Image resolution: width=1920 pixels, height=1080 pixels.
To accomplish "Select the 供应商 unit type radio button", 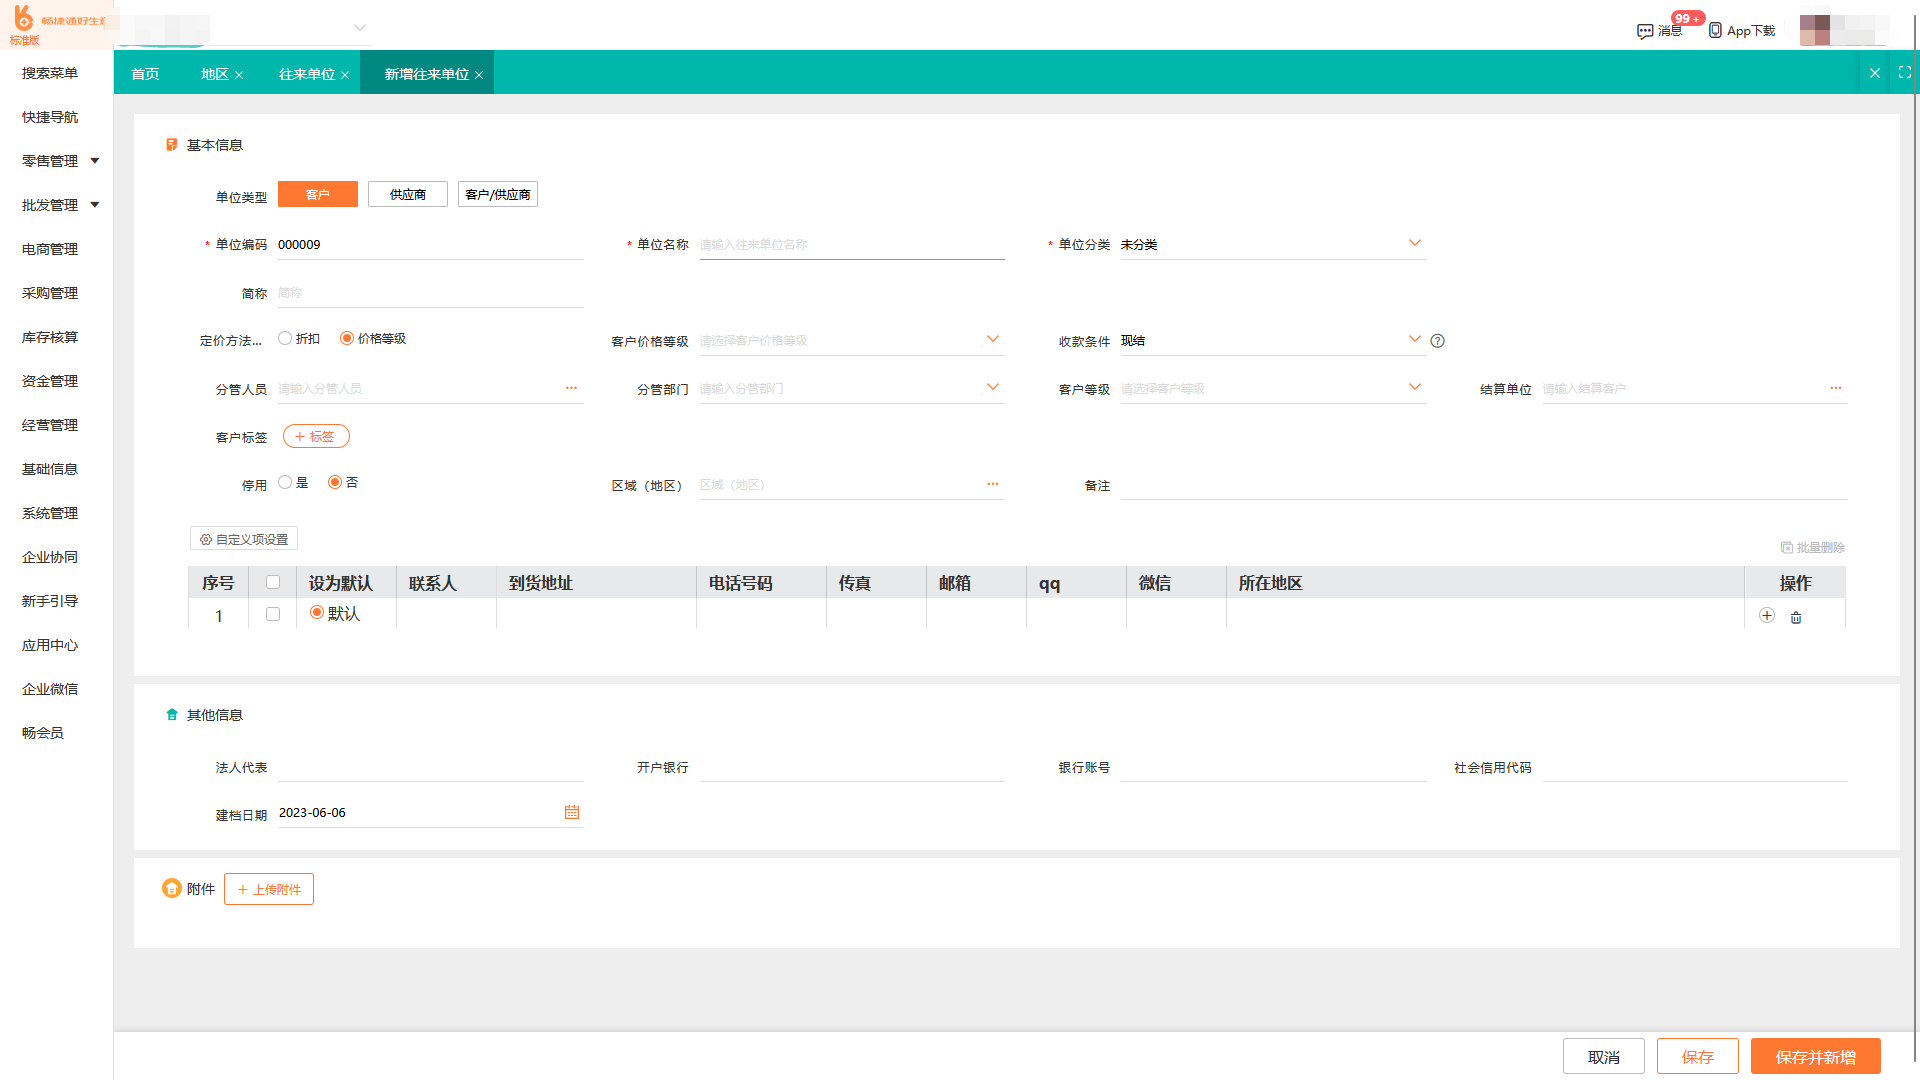I will pyautogui.click(x=405, y=195).
